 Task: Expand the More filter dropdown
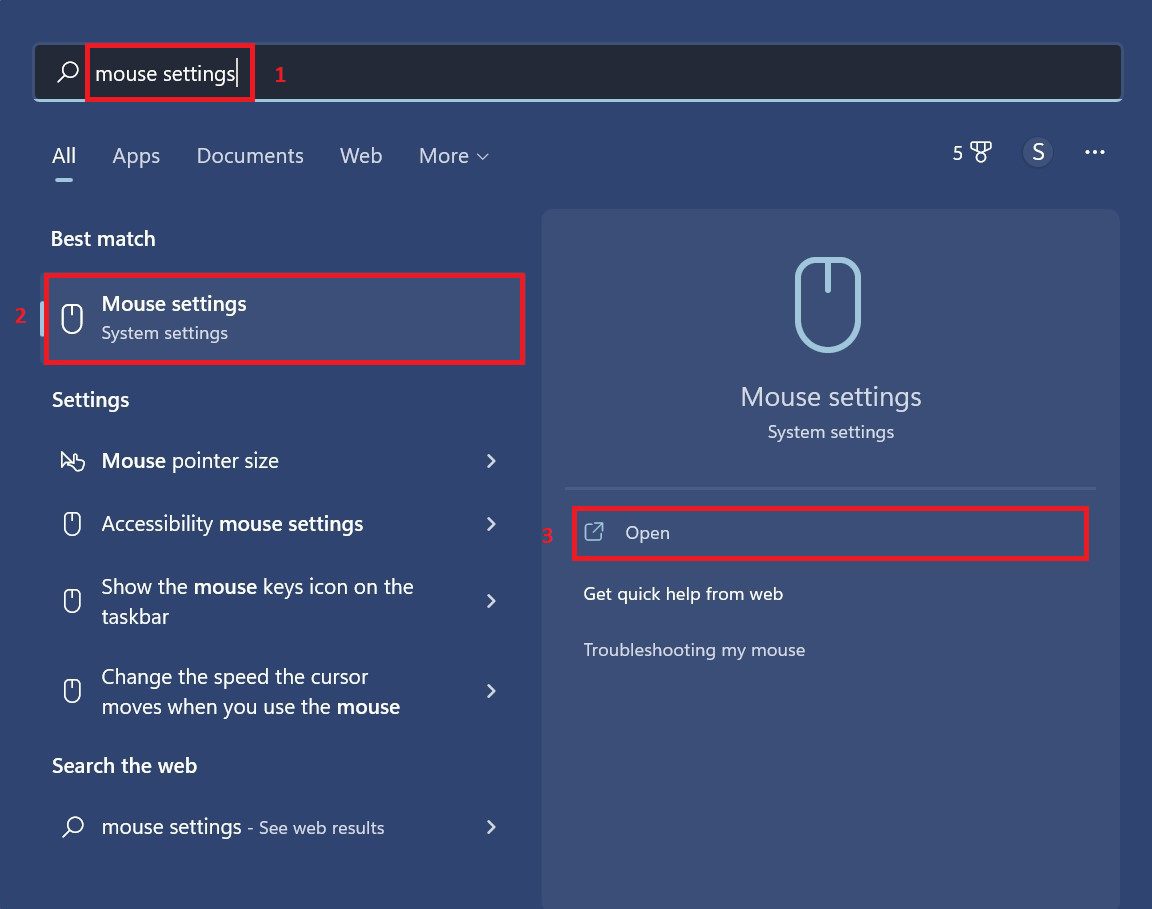pos(453,156)
